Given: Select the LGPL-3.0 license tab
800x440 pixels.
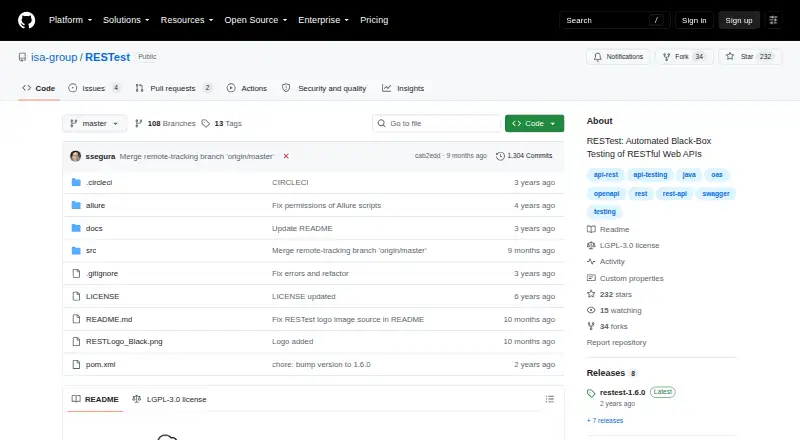Looking at the screenshot, I should [169, 399].
